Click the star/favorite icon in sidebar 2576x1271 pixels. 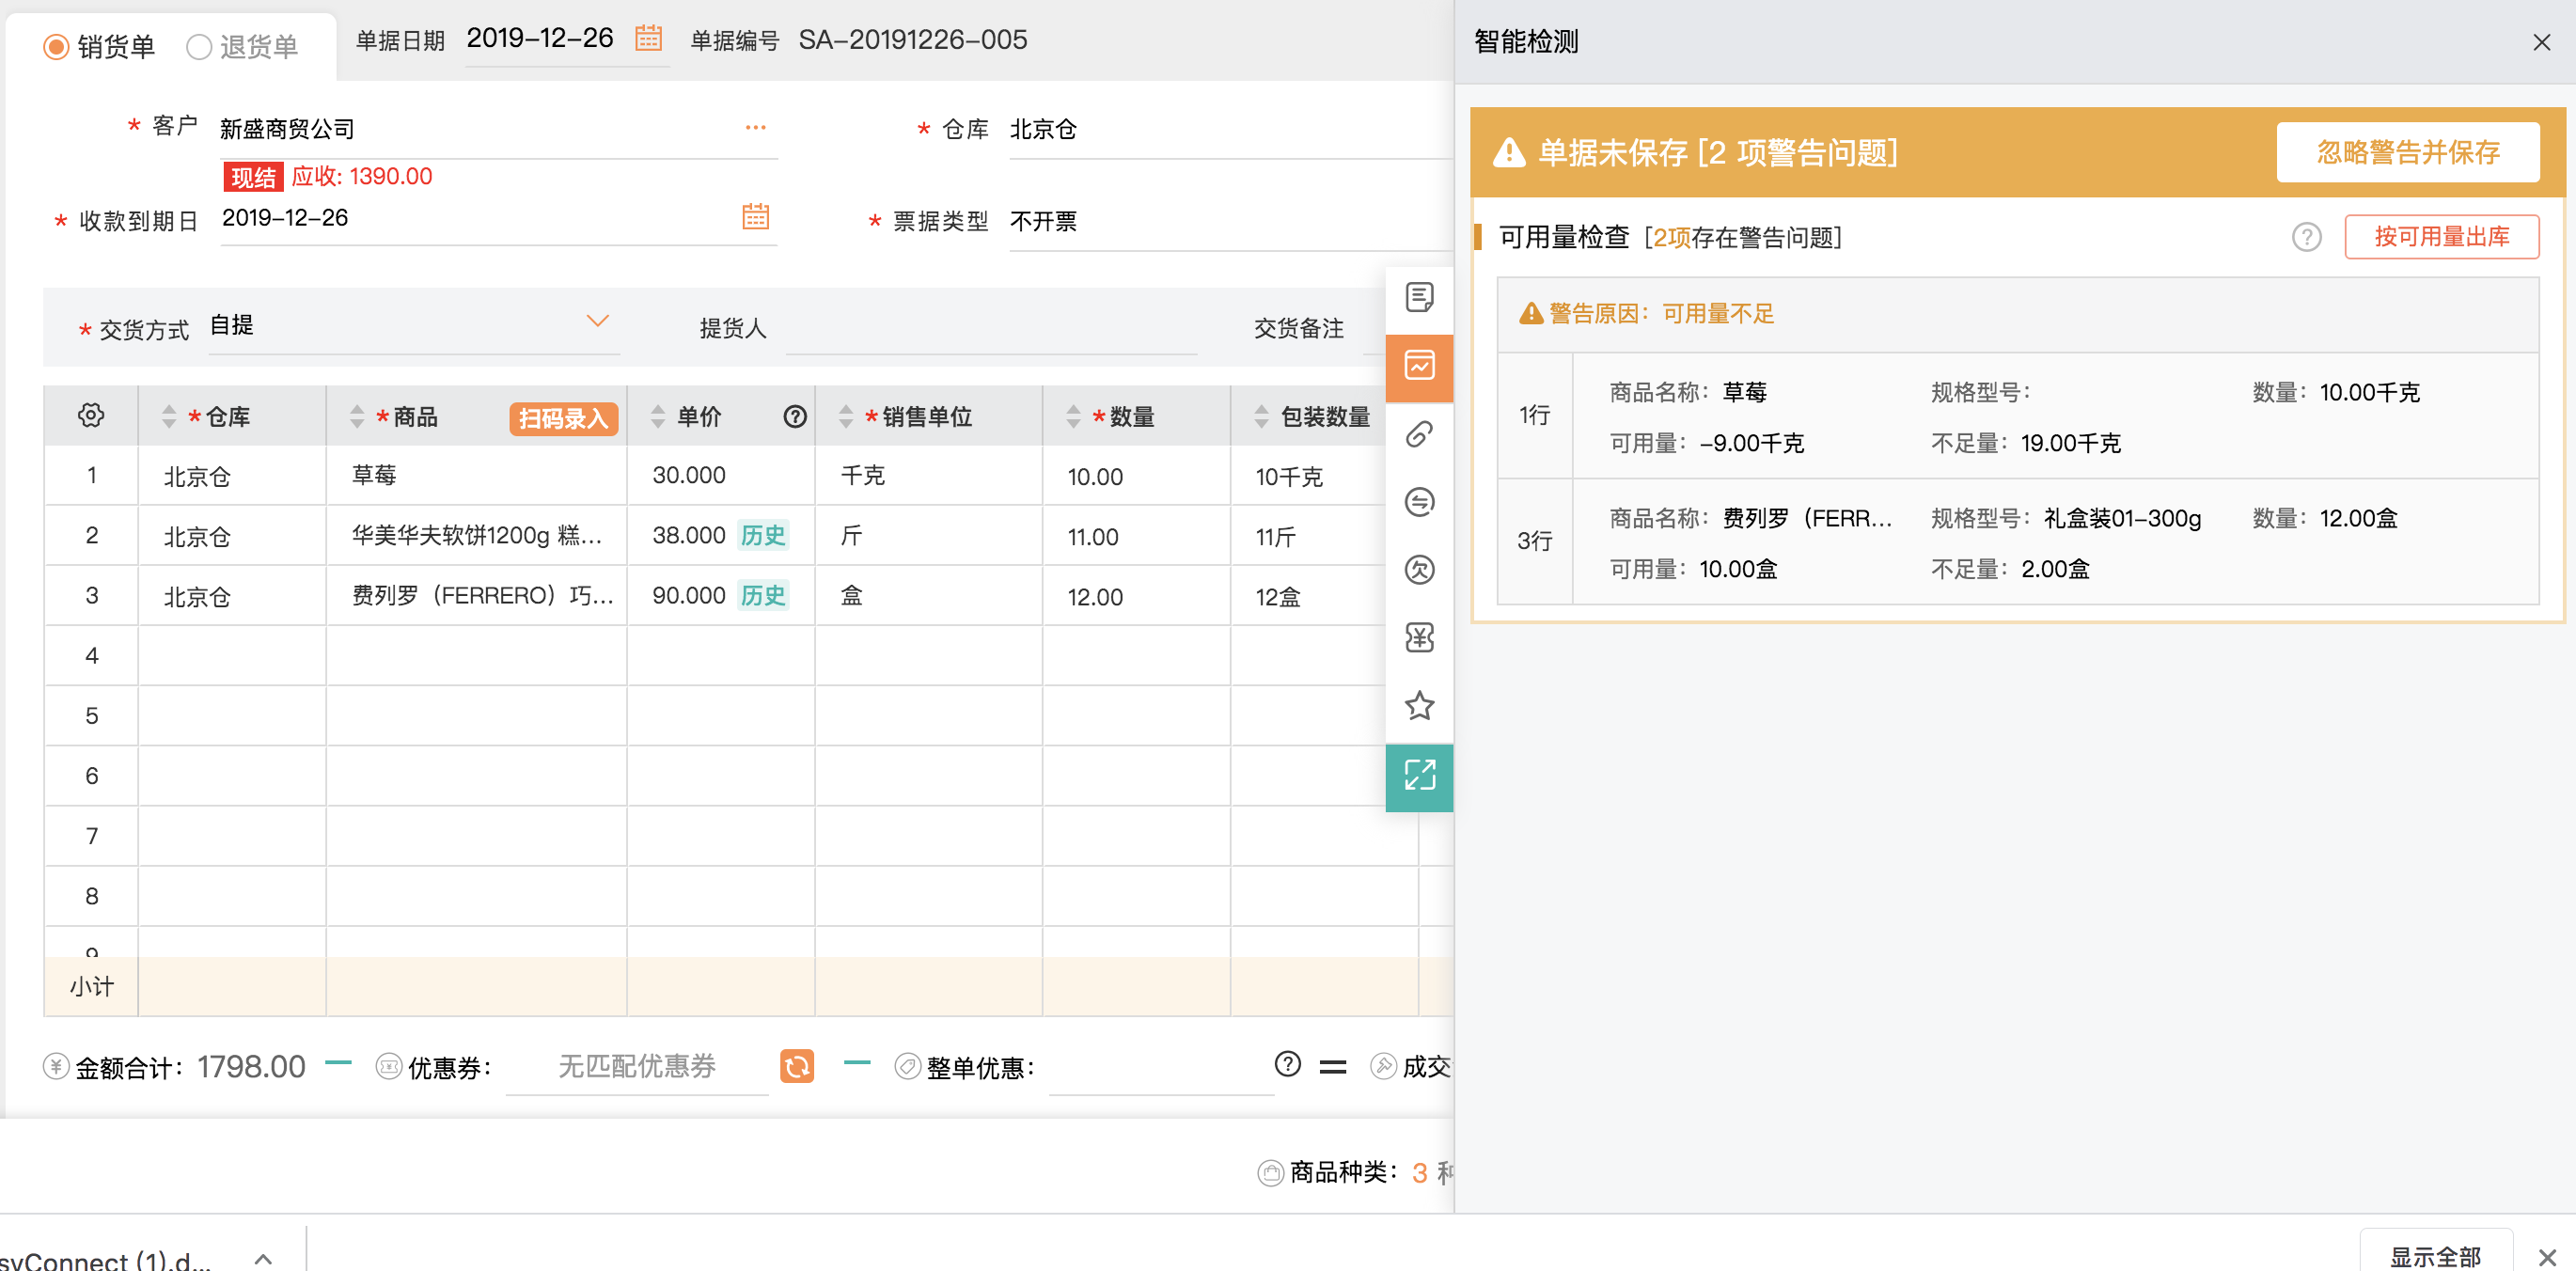point(1416,704)
